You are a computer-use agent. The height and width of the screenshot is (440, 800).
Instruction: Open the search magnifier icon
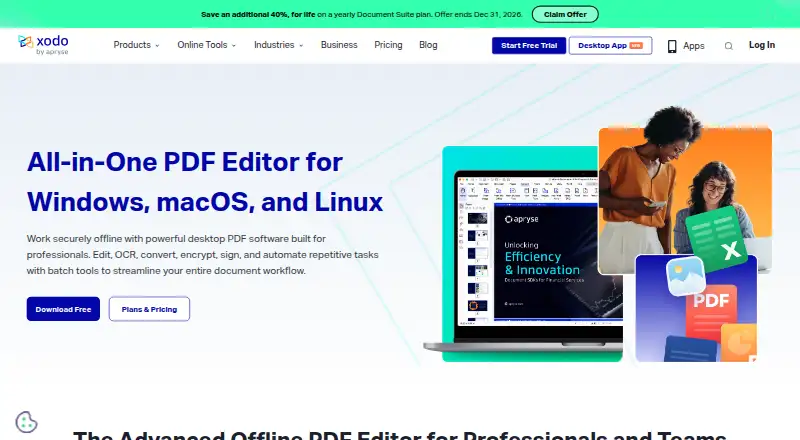click(729, 46)
